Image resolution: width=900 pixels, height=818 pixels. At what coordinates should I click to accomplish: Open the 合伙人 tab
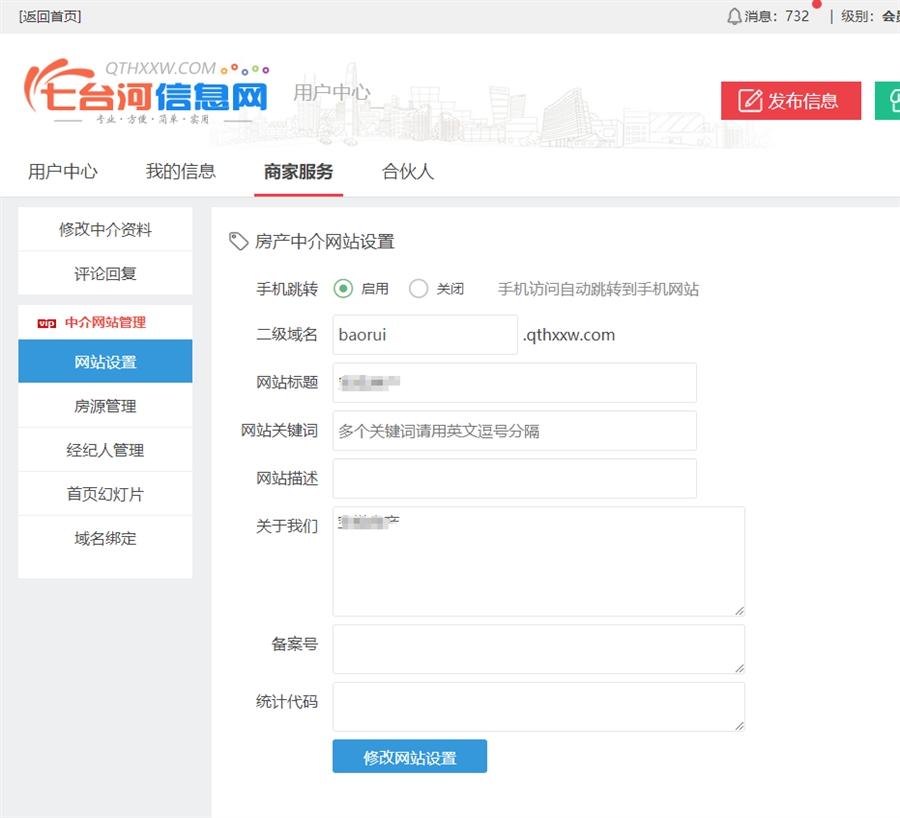[x=408, y=171]
